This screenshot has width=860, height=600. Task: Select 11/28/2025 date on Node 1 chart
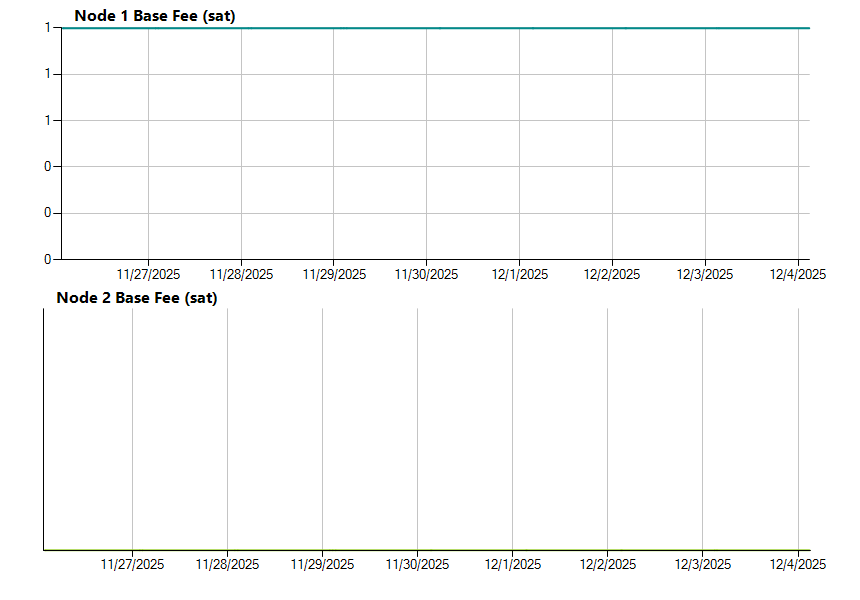click(x=241, y=274)
